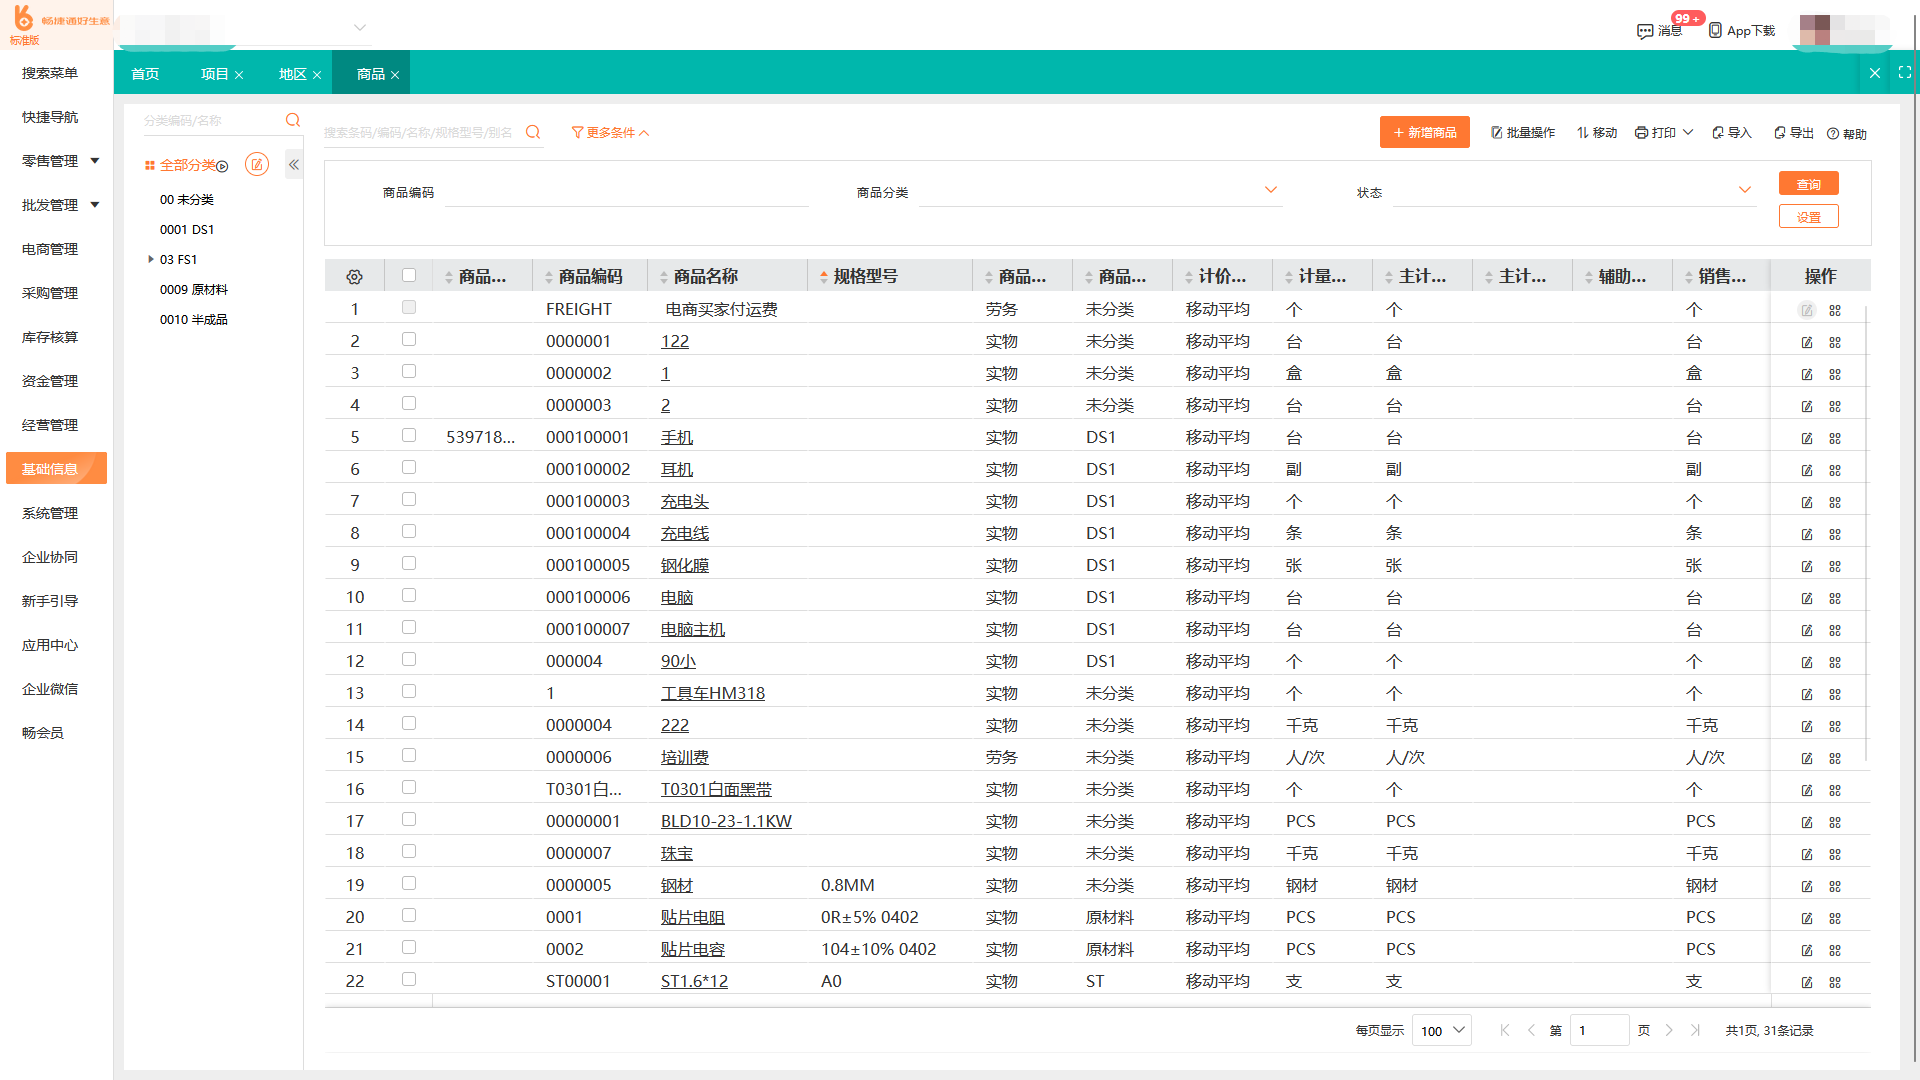
Task: Toggle checkbox for row 20 贴片电阻
Action: pos(410,916)
